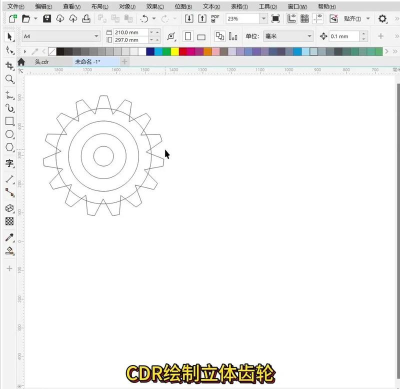Viewport: 400px width, 389px height.
Task: Click the page width field 210.0 mm
Action: (x=131, y=32)
